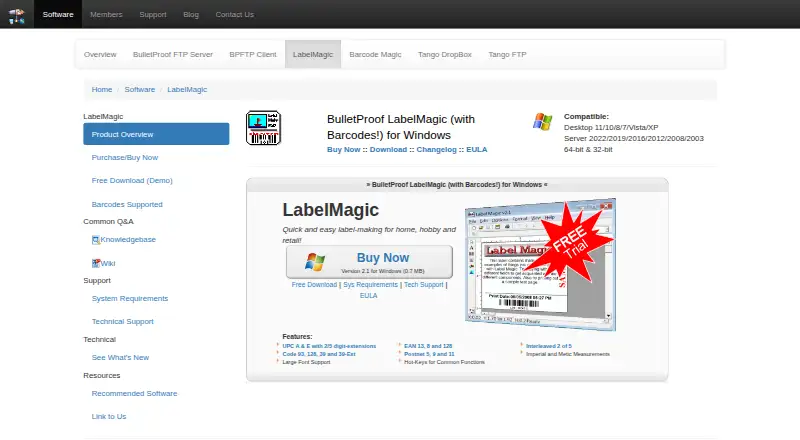Click the site logo icon in top bar
Screen dimensions: 800x440
pos(16,15)
